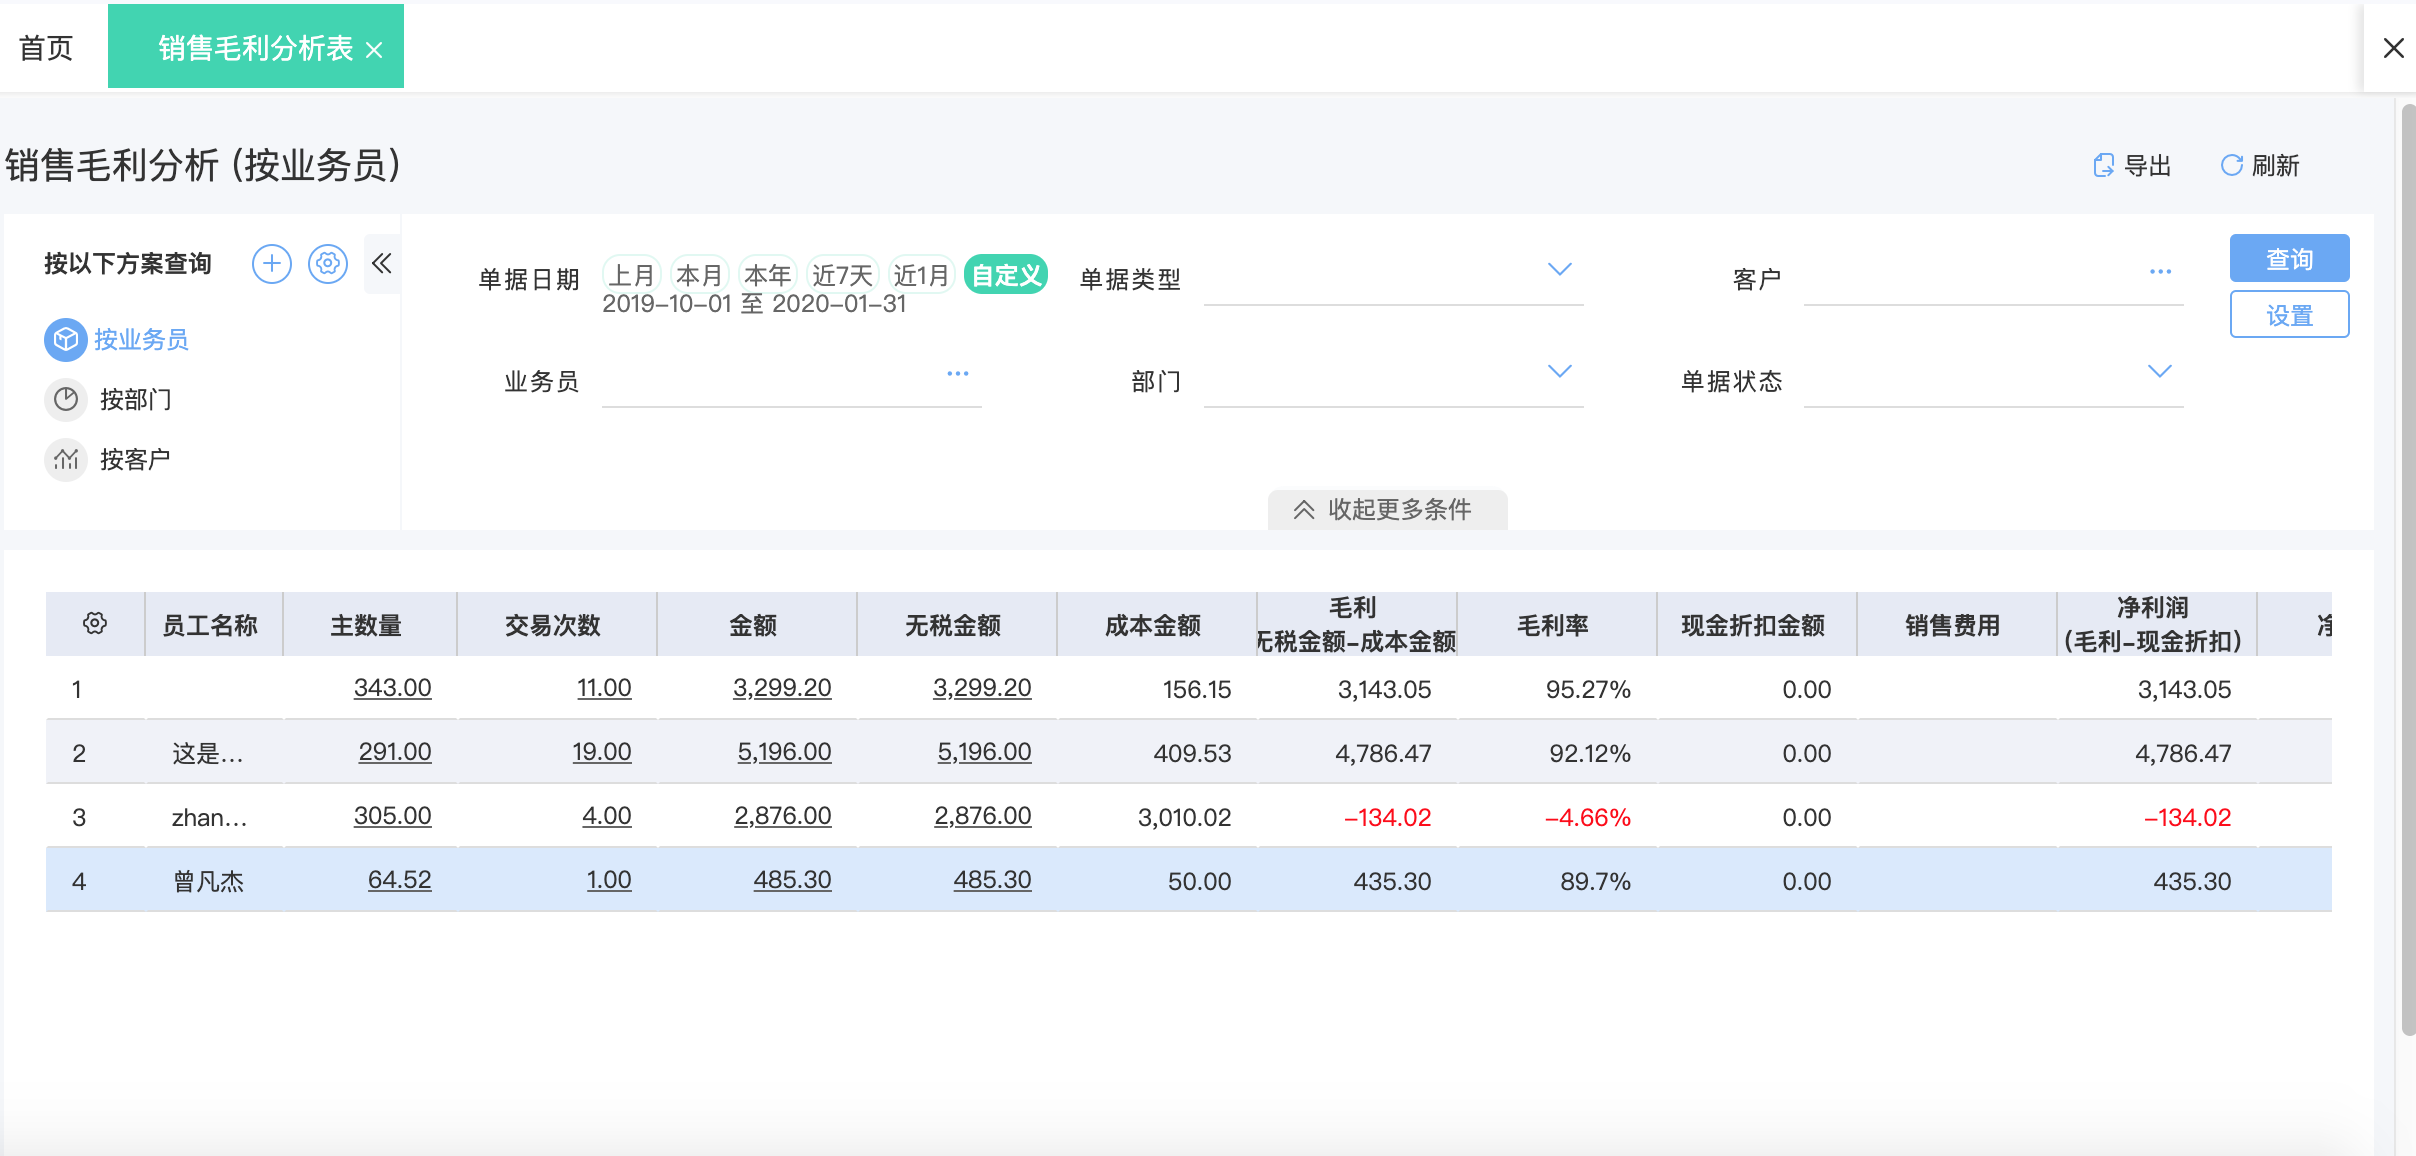2416x1156 pixels.
Task: Click the add scheme icon near query plans
Action: tap(273, 262)
